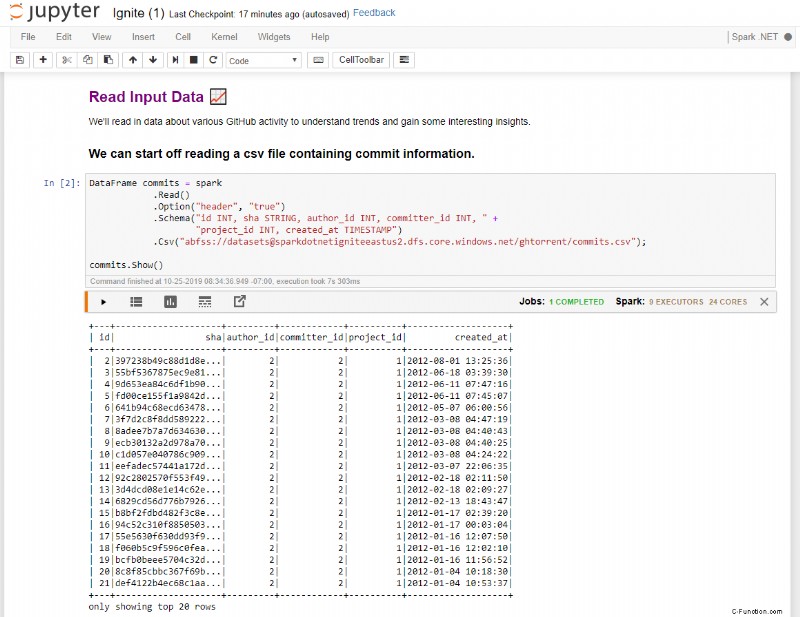Toggle the table view in output bar
The width and height of the screenshot is (800, 617).
pyautogui.click(x=205, y=301)
